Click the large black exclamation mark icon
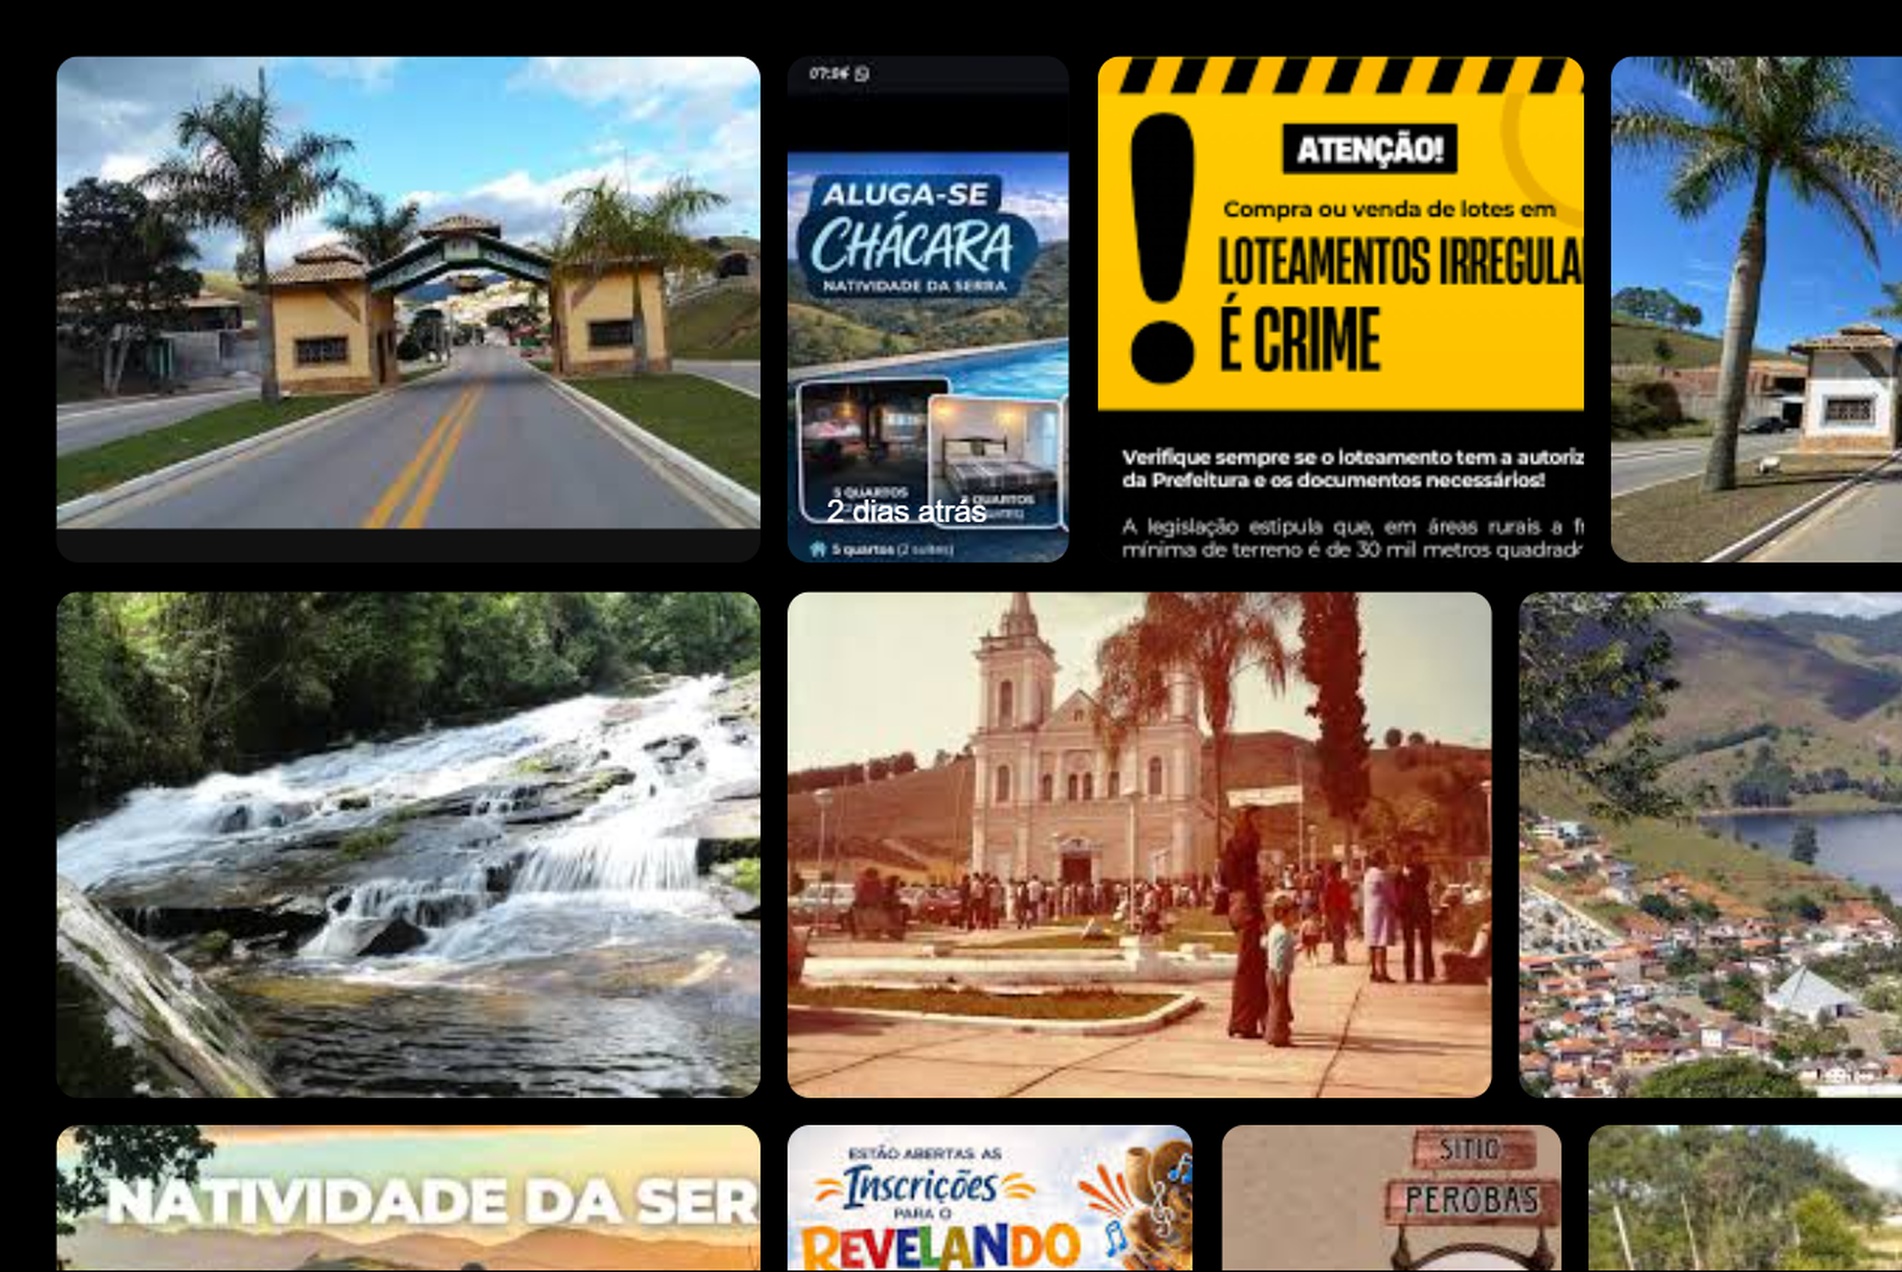 (x=1162, y=248)
